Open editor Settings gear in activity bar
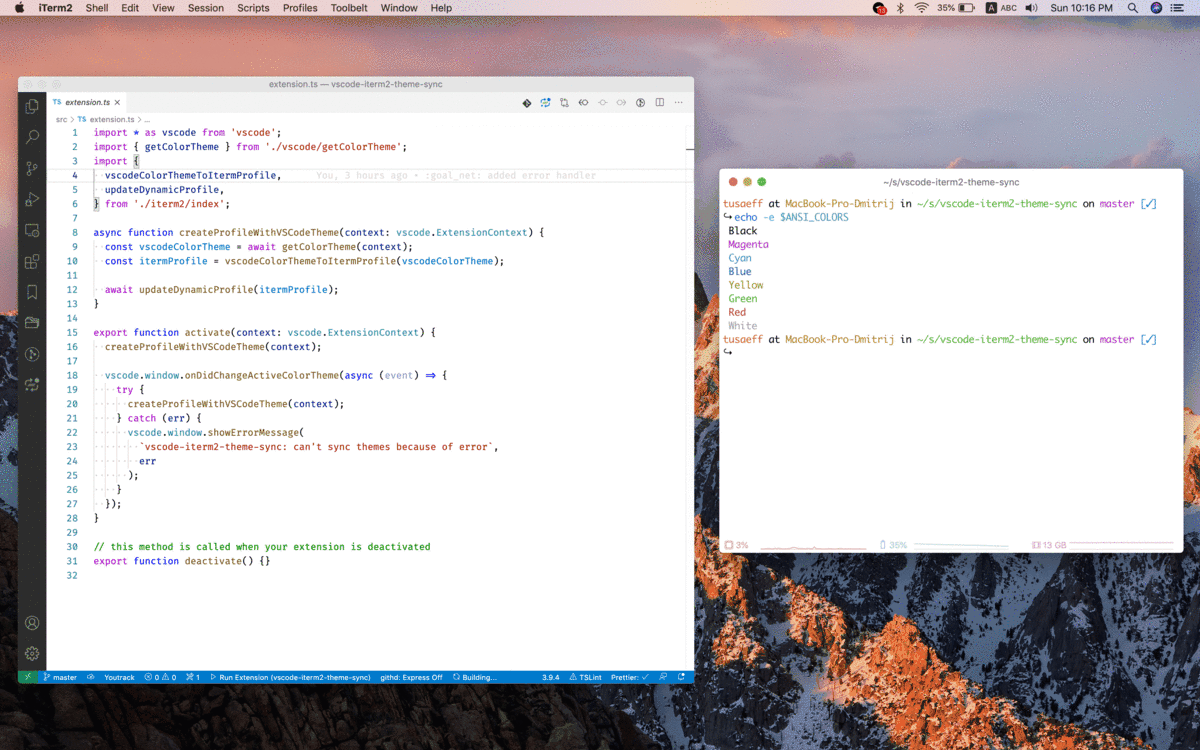Screen dimensions: 1200x750 point(31,653)
